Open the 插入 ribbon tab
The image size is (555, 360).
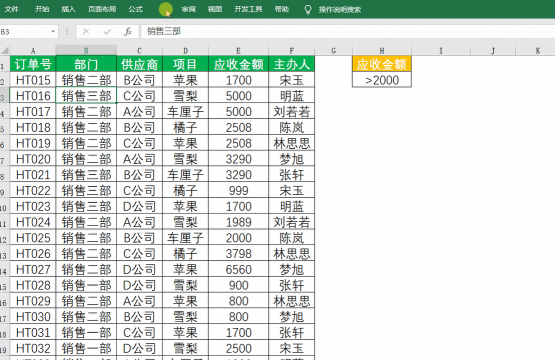[68, 9]
